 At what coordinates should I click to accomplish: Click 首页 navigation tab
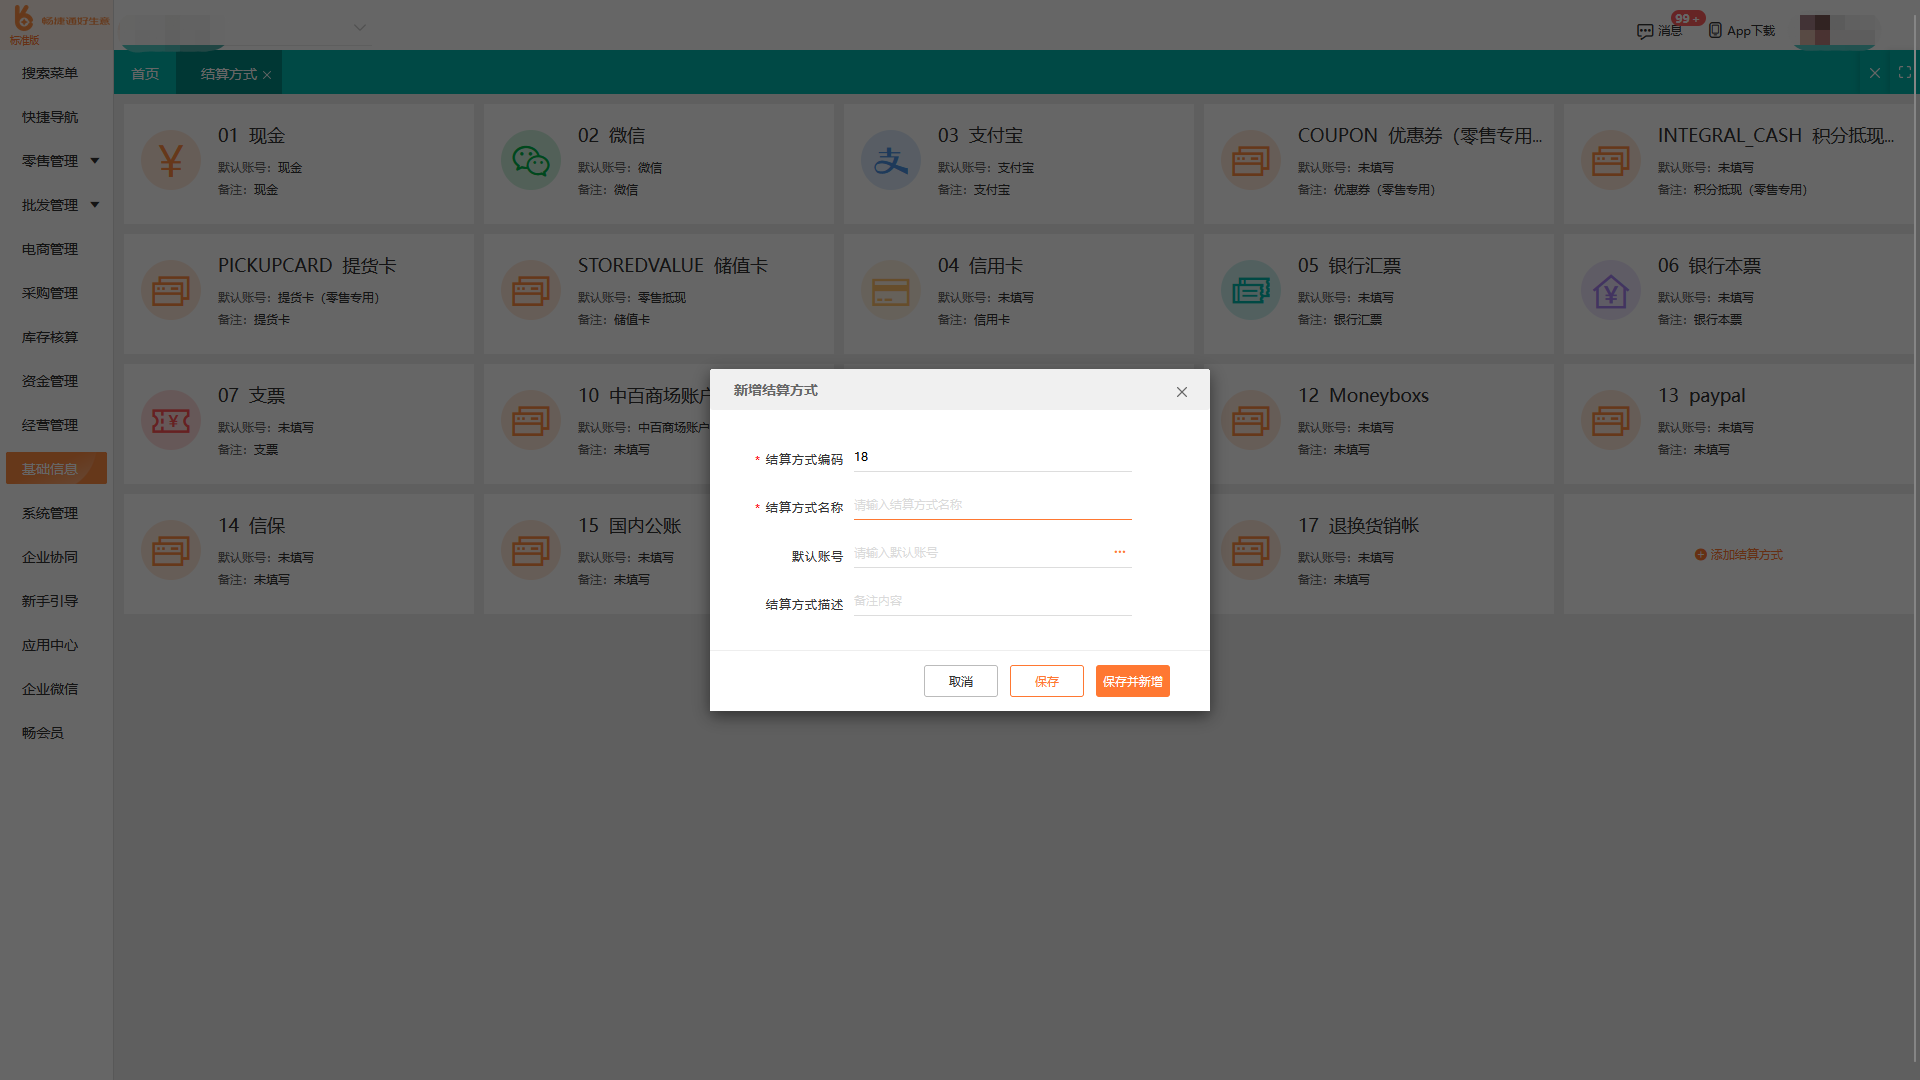pos(145,73)
